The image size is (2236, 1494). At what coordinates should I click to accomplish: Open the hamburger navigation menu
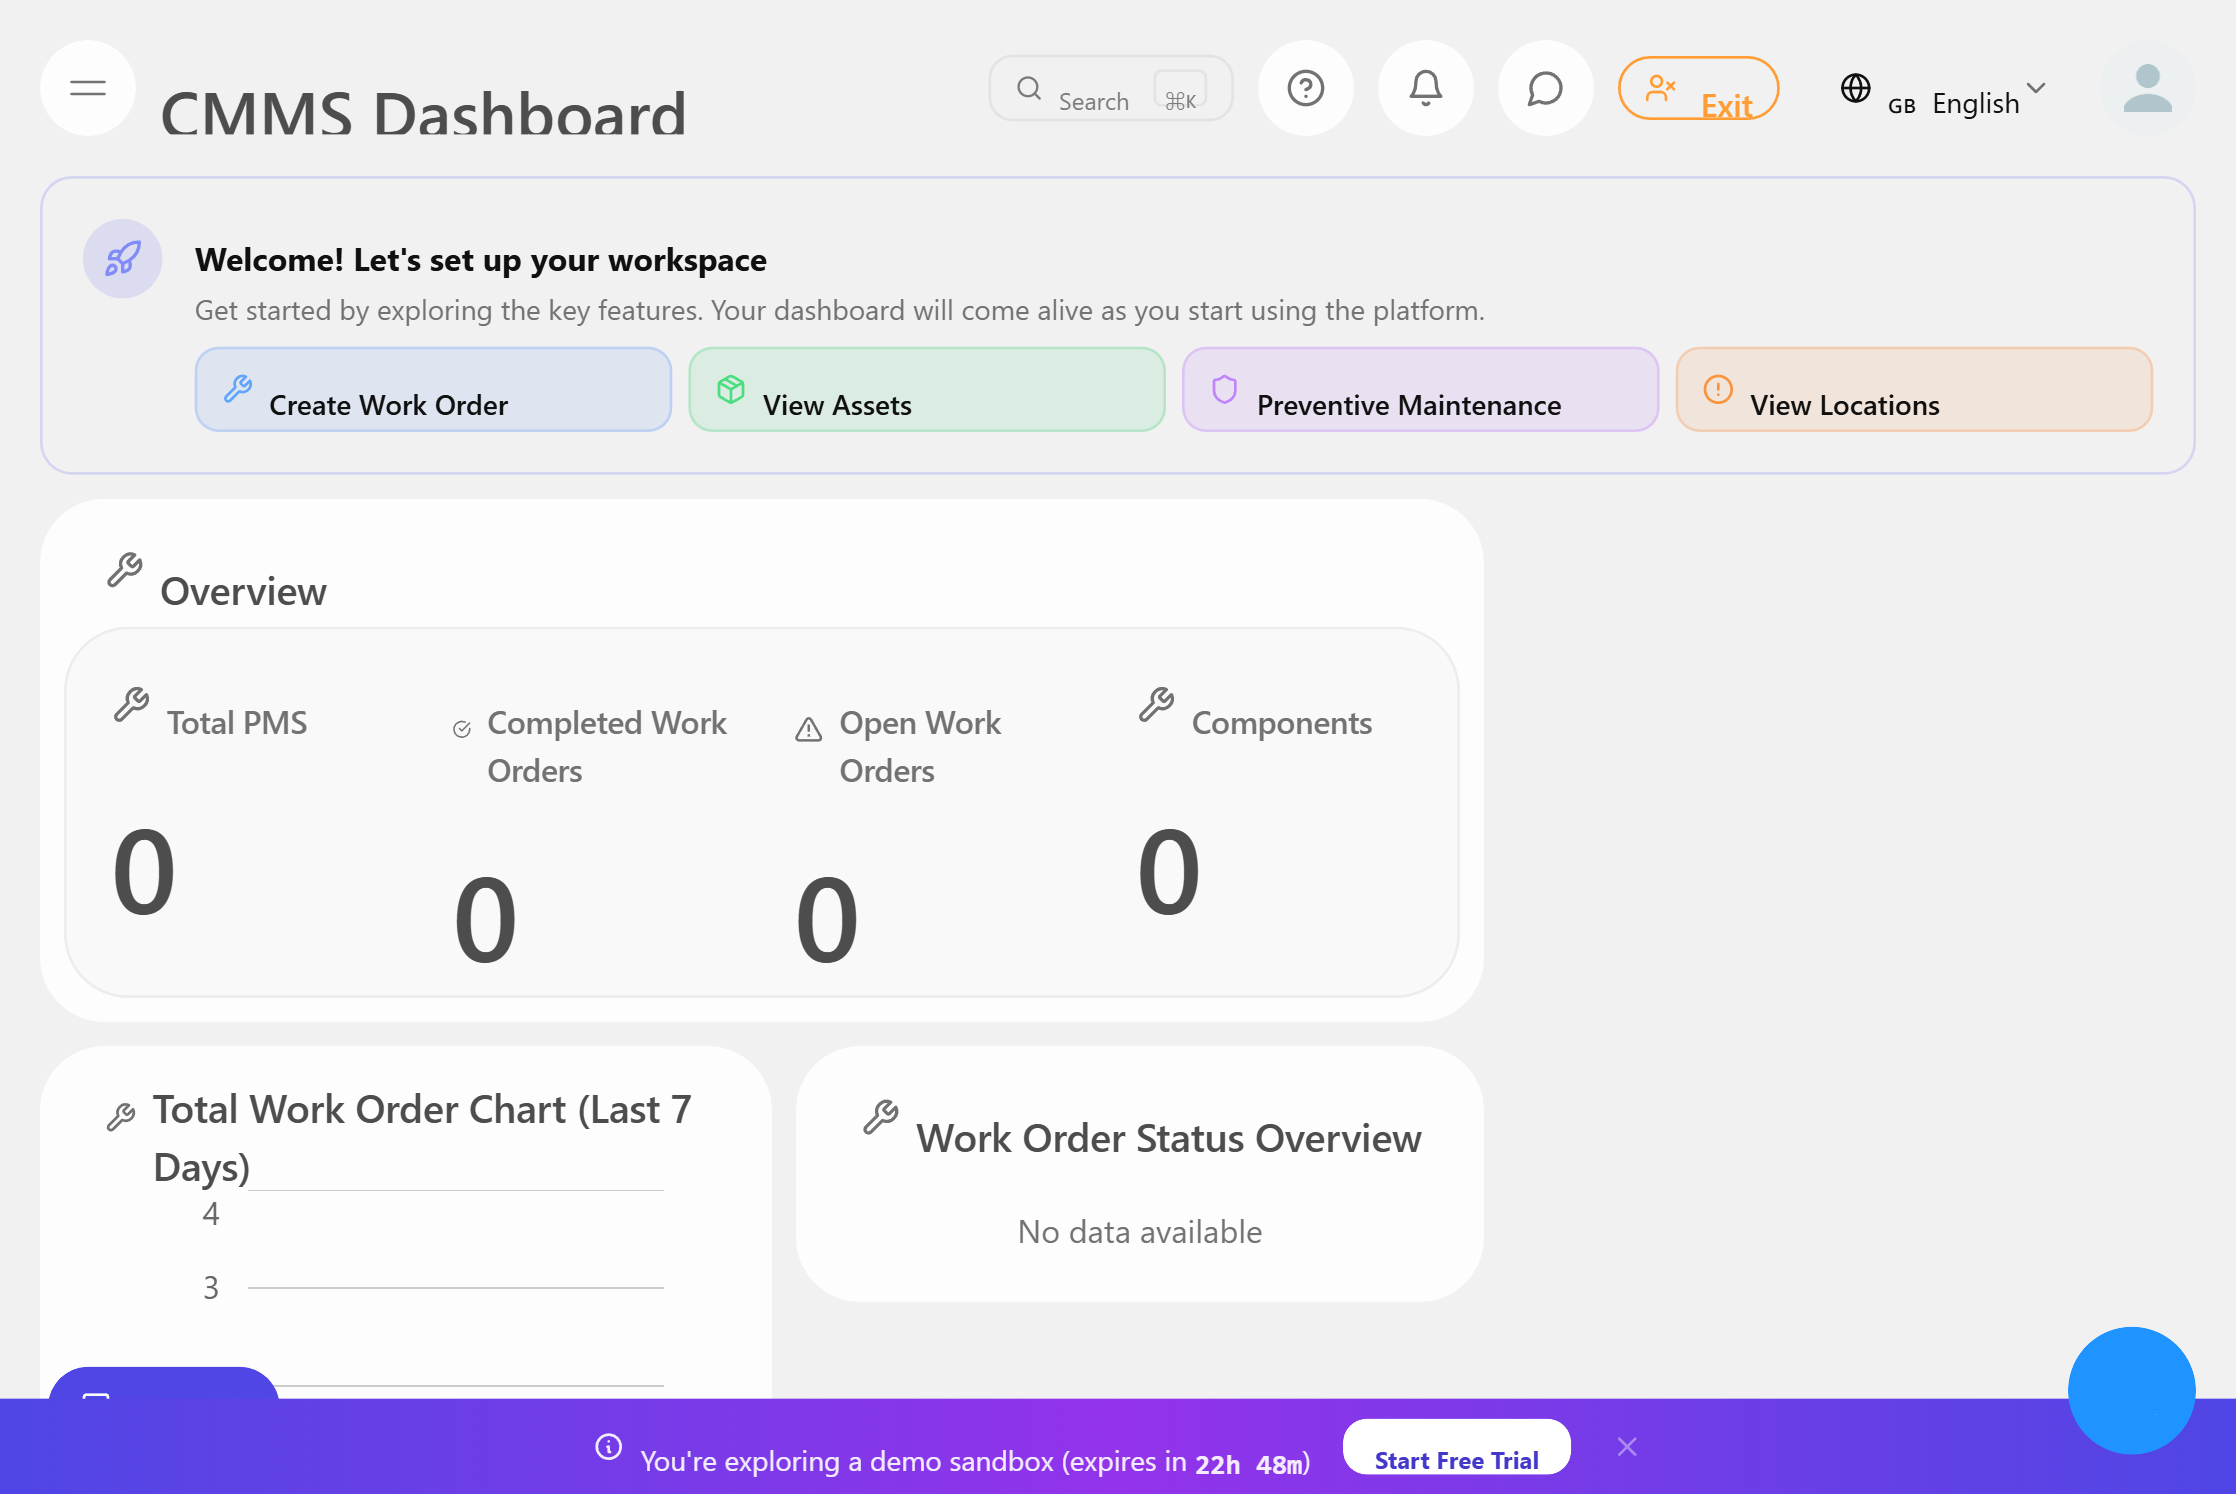click(x=88, y=88)
